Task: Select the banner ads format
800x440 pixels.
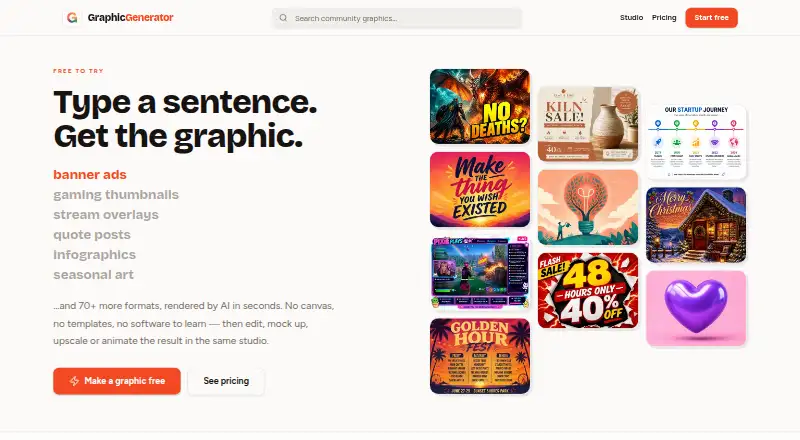Action: click(90, 175)
